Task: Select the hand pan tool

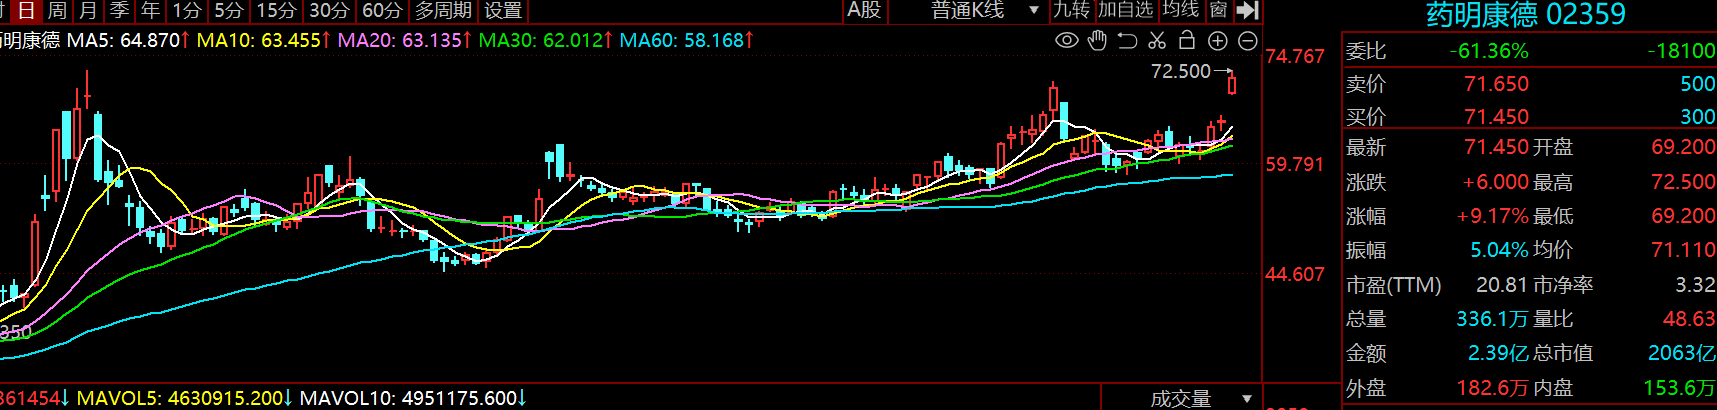Action: 1097,41
